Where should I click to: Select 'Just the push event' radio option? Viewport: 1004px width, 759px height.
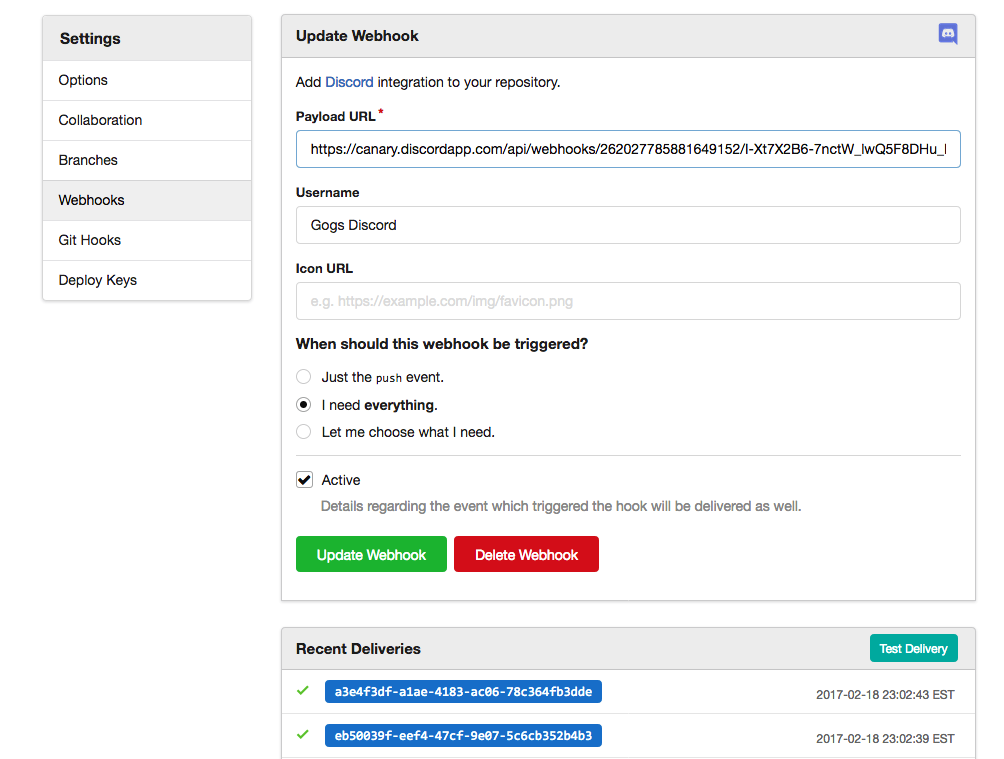tap(304, 377)
